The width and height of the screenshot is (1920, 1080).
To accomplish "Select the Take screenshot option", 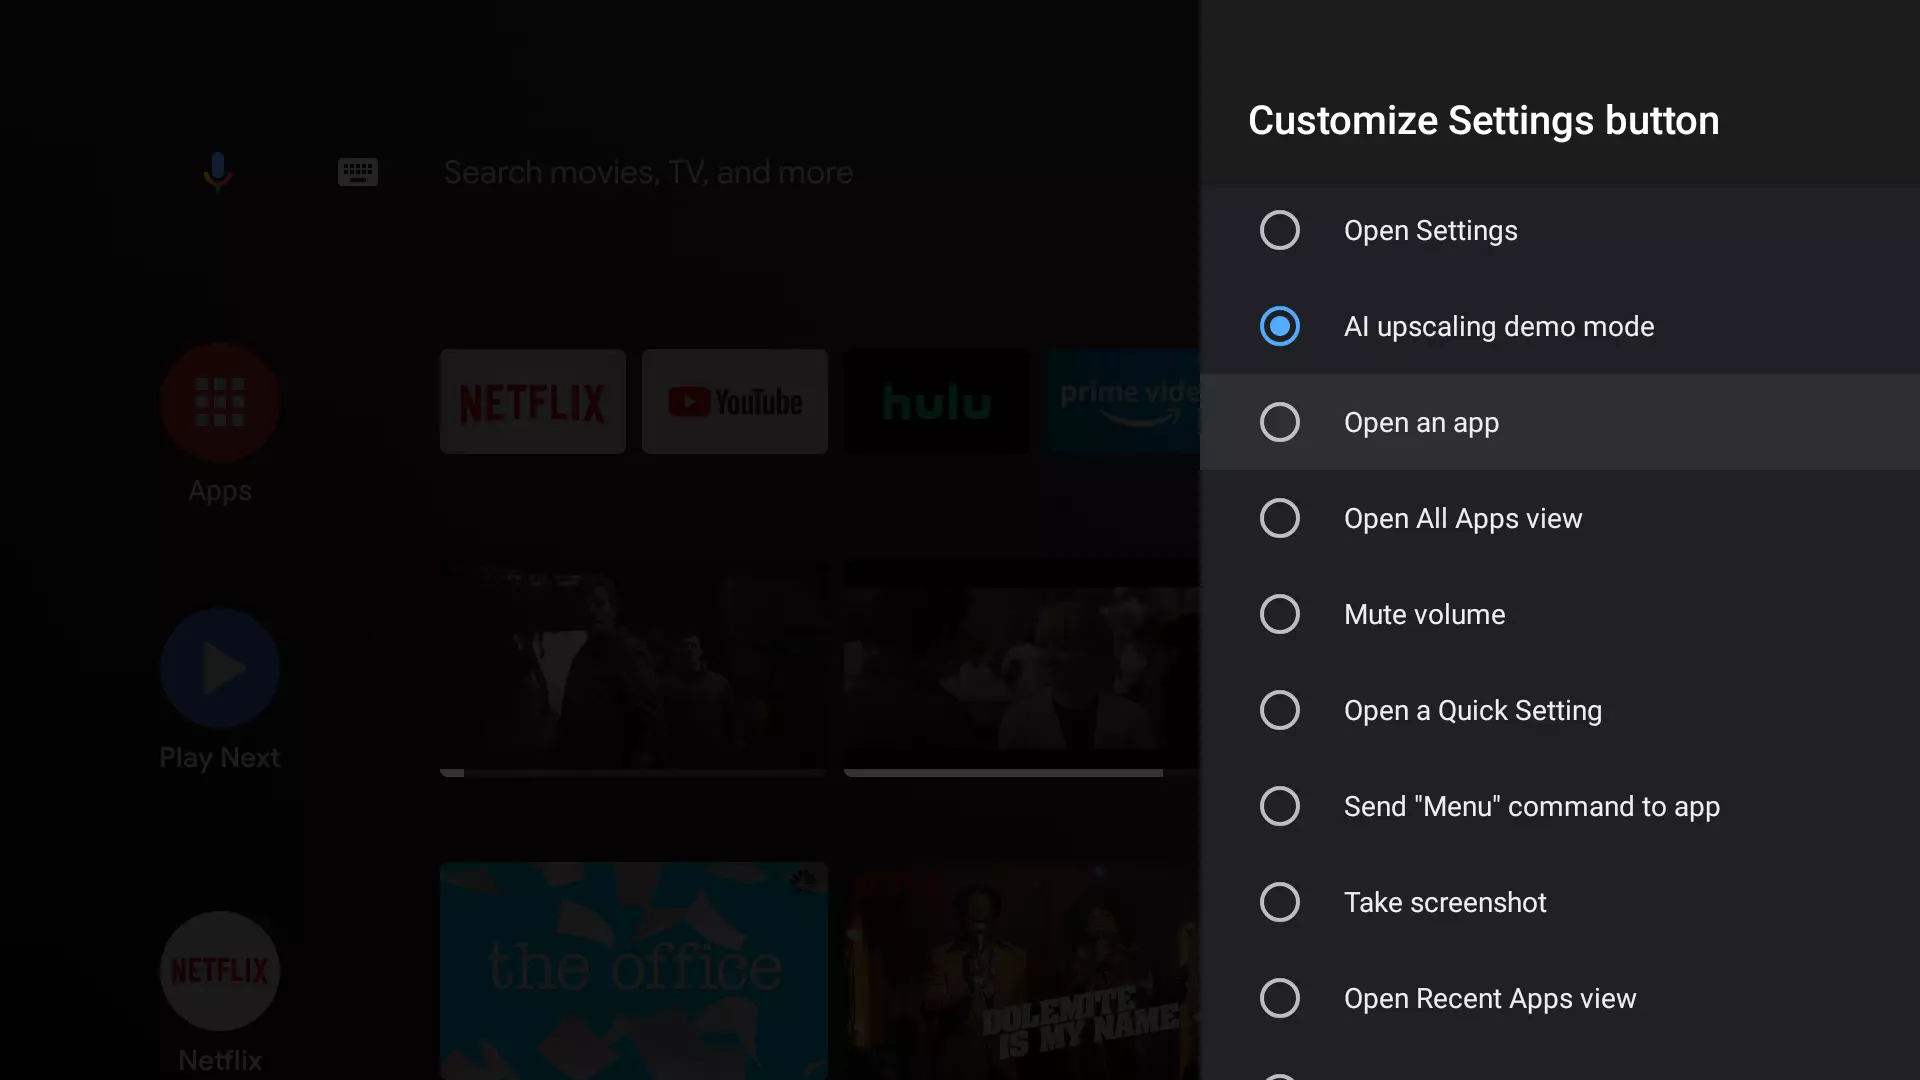I will pyautogui.click(x=1279, y=901).
